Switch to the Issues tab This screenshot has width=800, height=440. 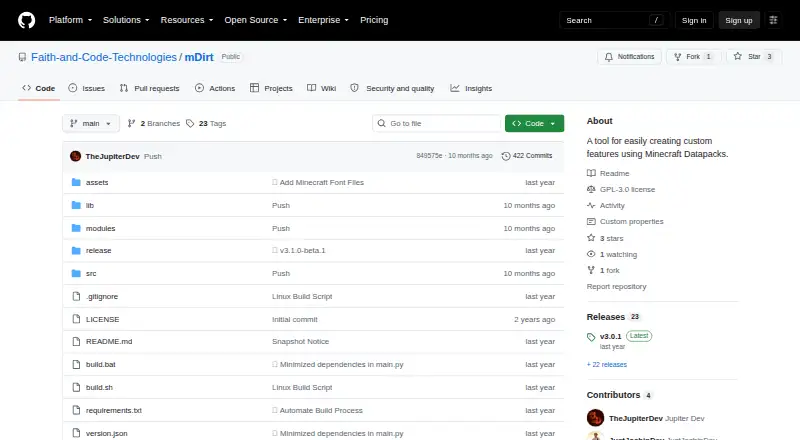point(87,88)
